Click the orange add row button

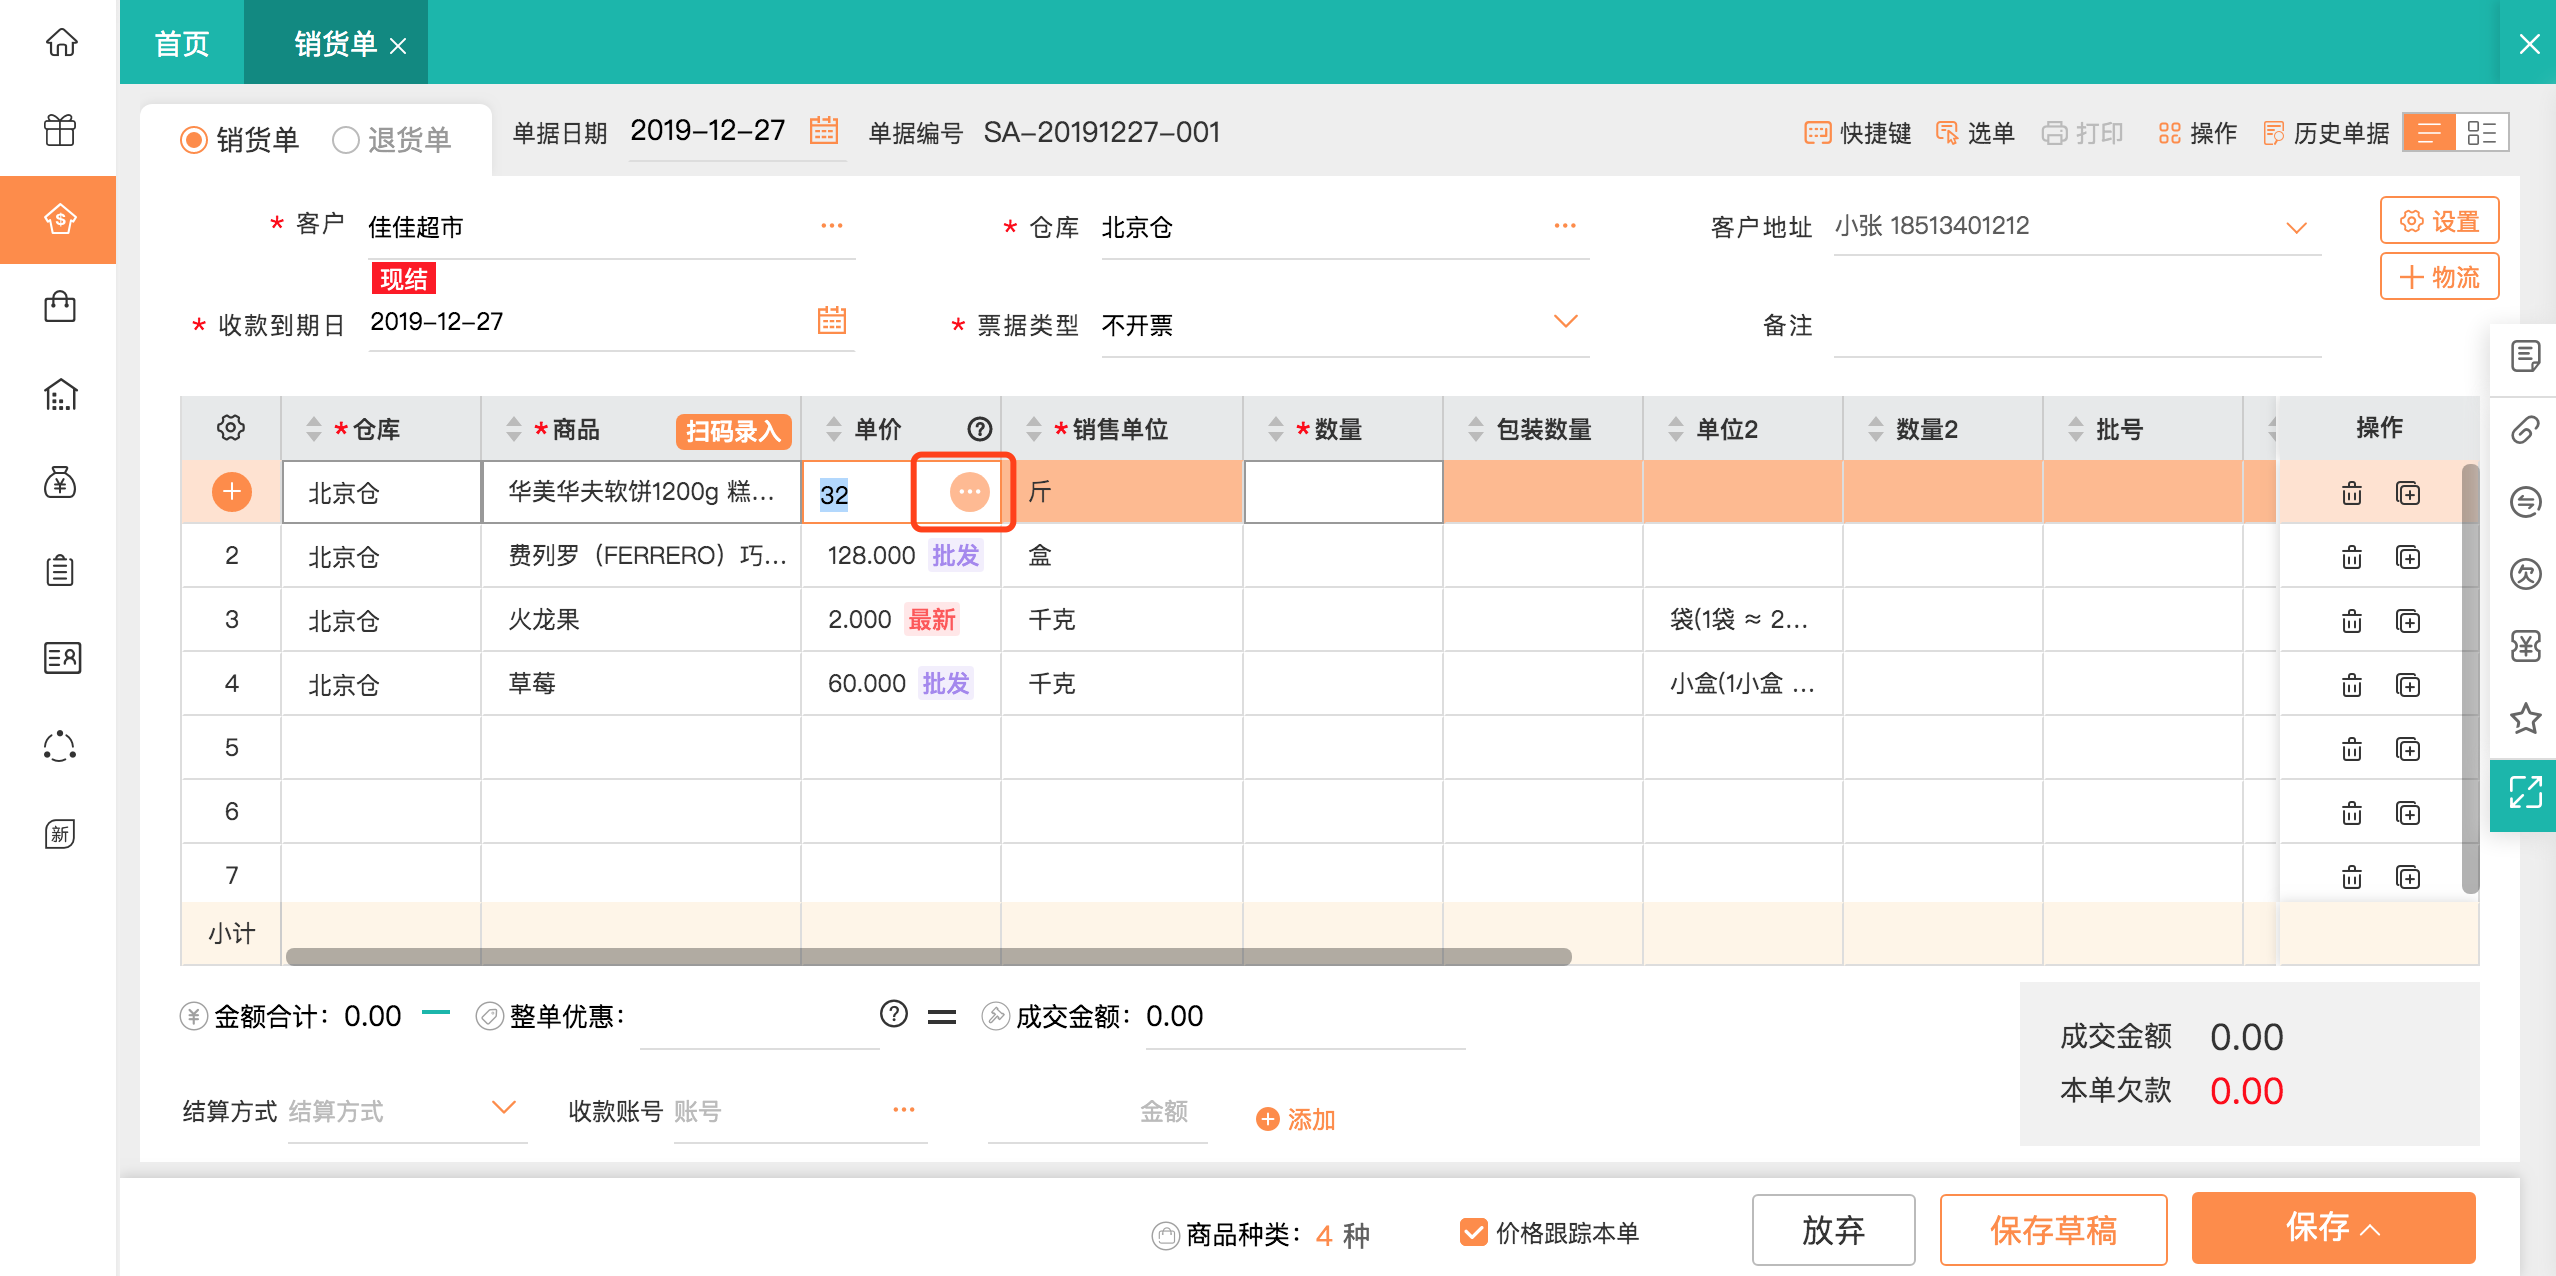click(x=233, y=492)
